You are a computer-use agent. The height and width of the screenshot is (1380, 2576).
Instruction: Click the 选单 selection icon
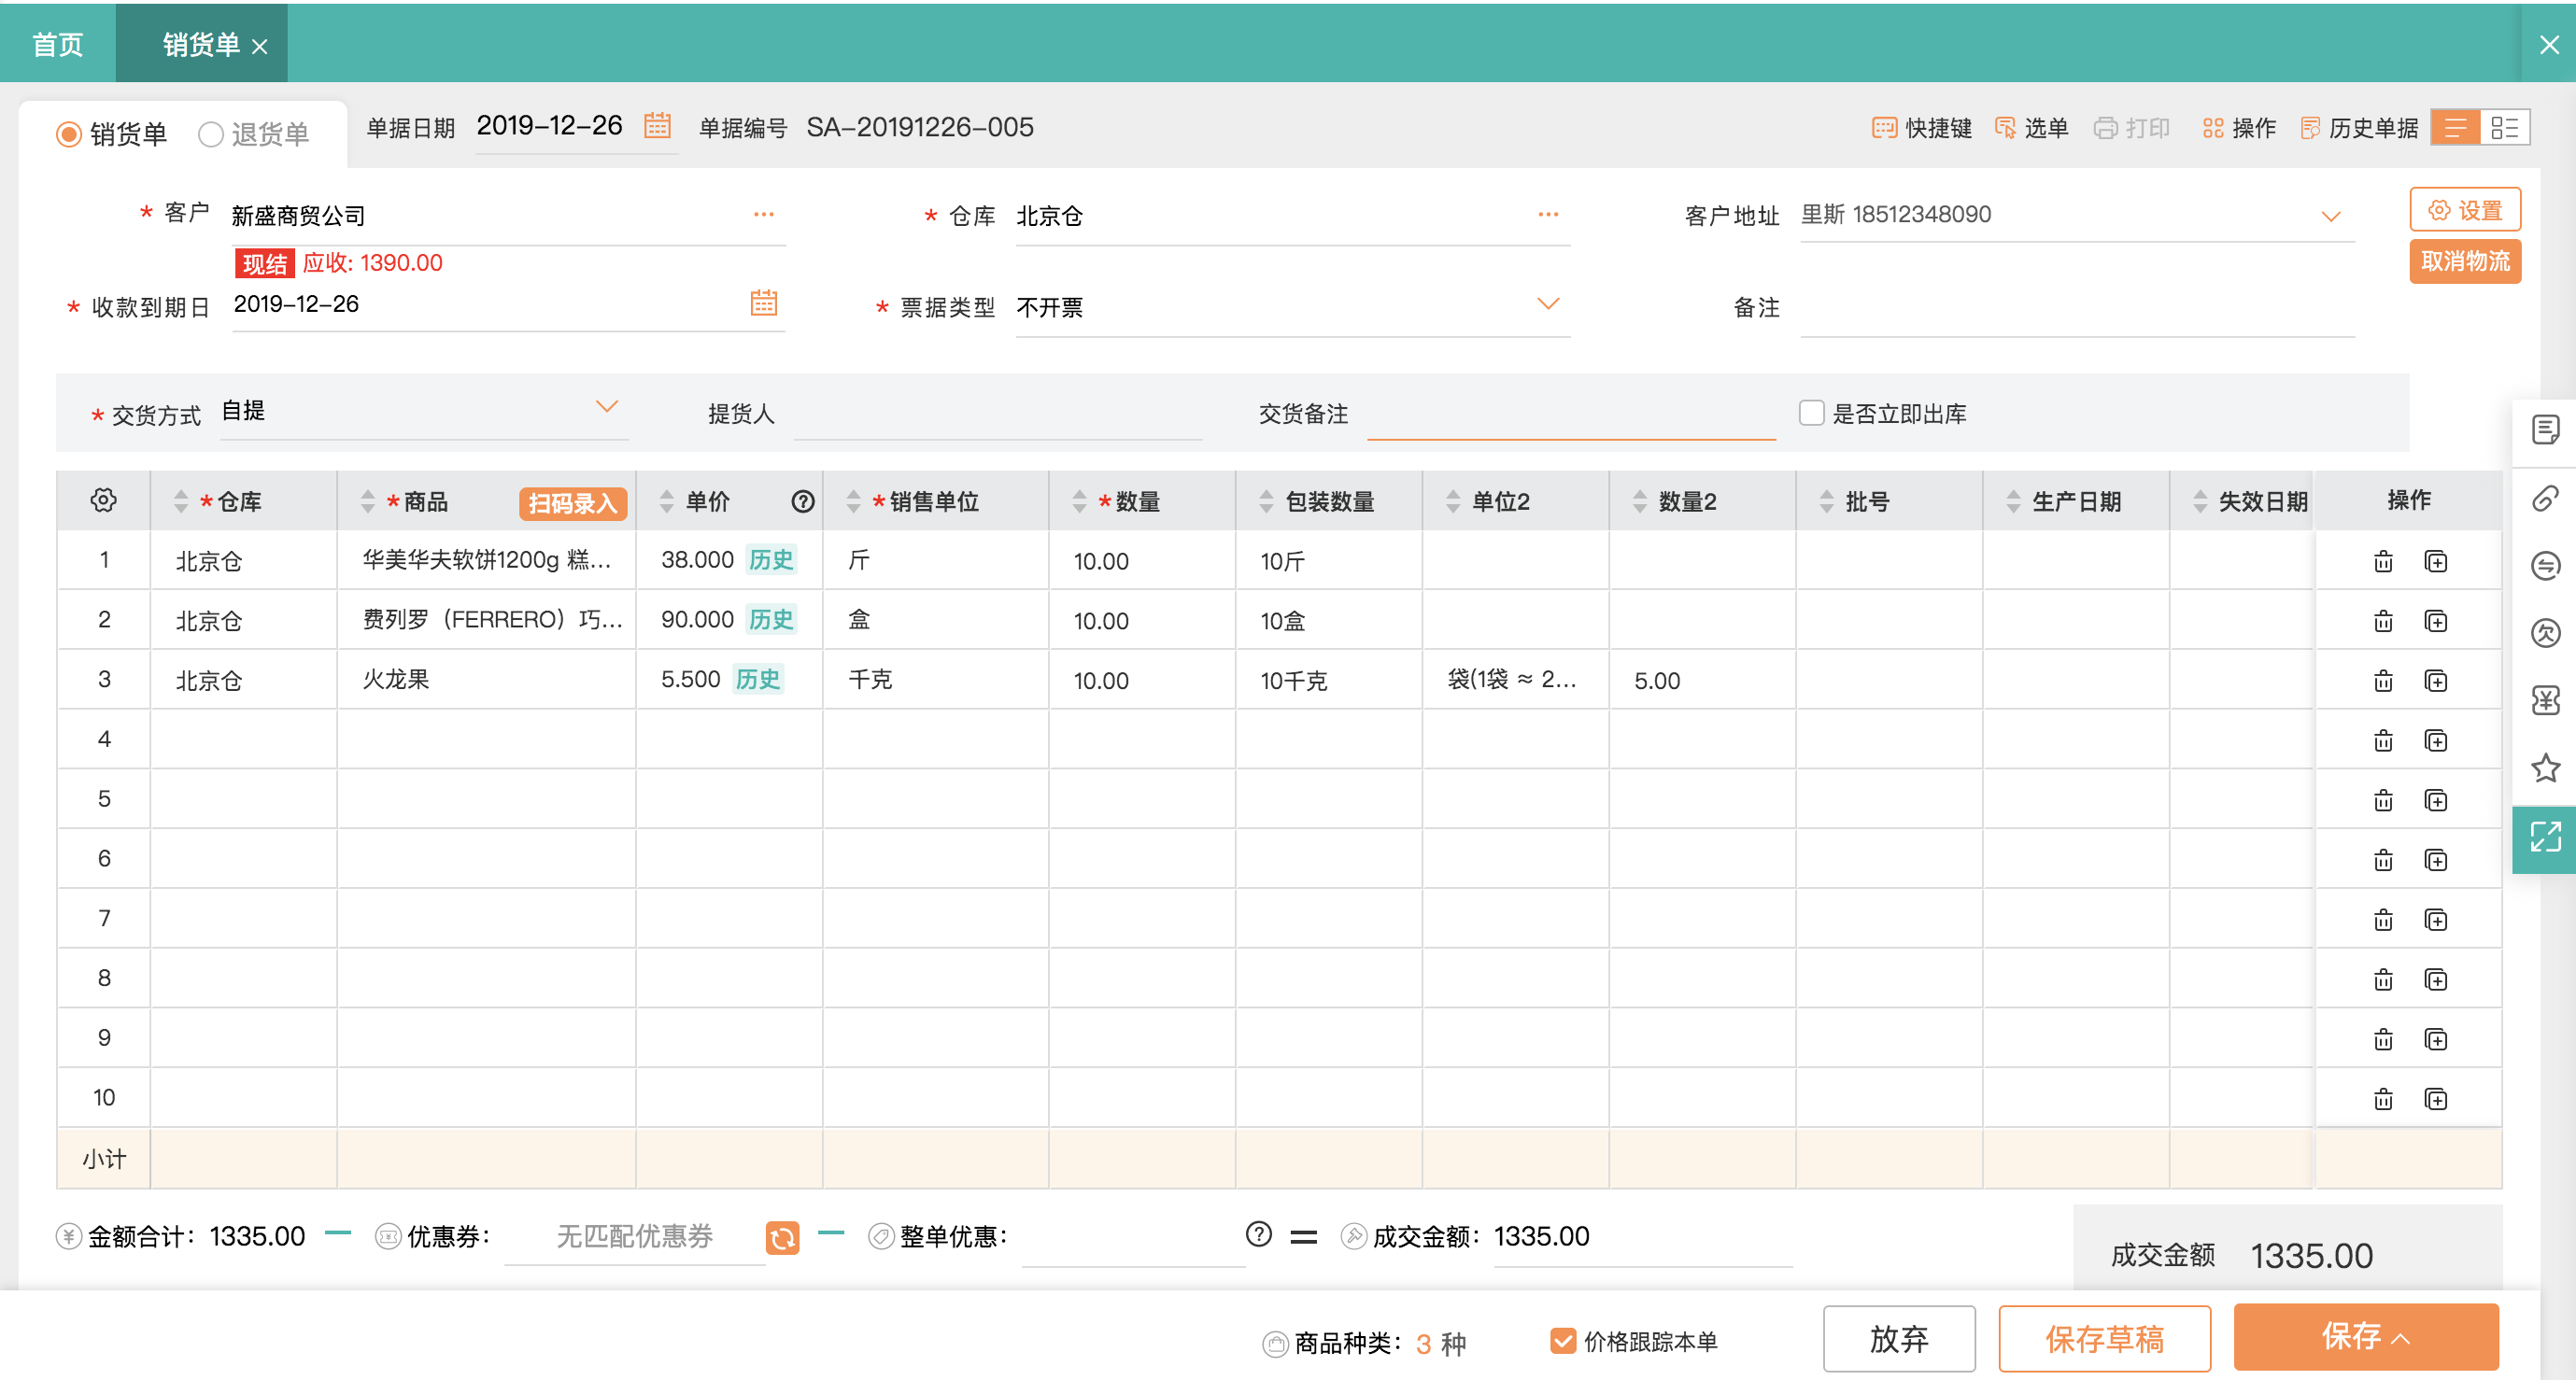tap(2014, 126)
